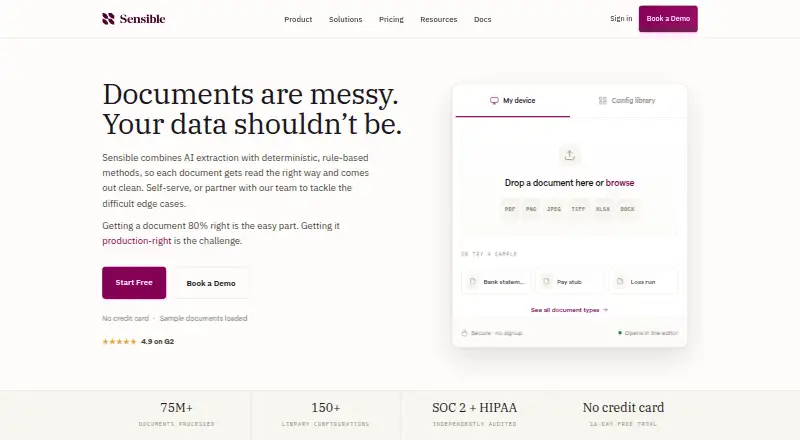Click the five-star rating icons
The height and width of the screenshot is (440, 800).
pyautogui.click(x=119, y=341)
